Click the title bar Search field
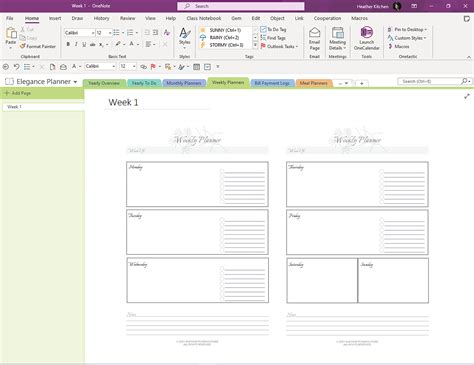Image resolution: width=474 pixels, height=365 pixels. tap(241, 6)
